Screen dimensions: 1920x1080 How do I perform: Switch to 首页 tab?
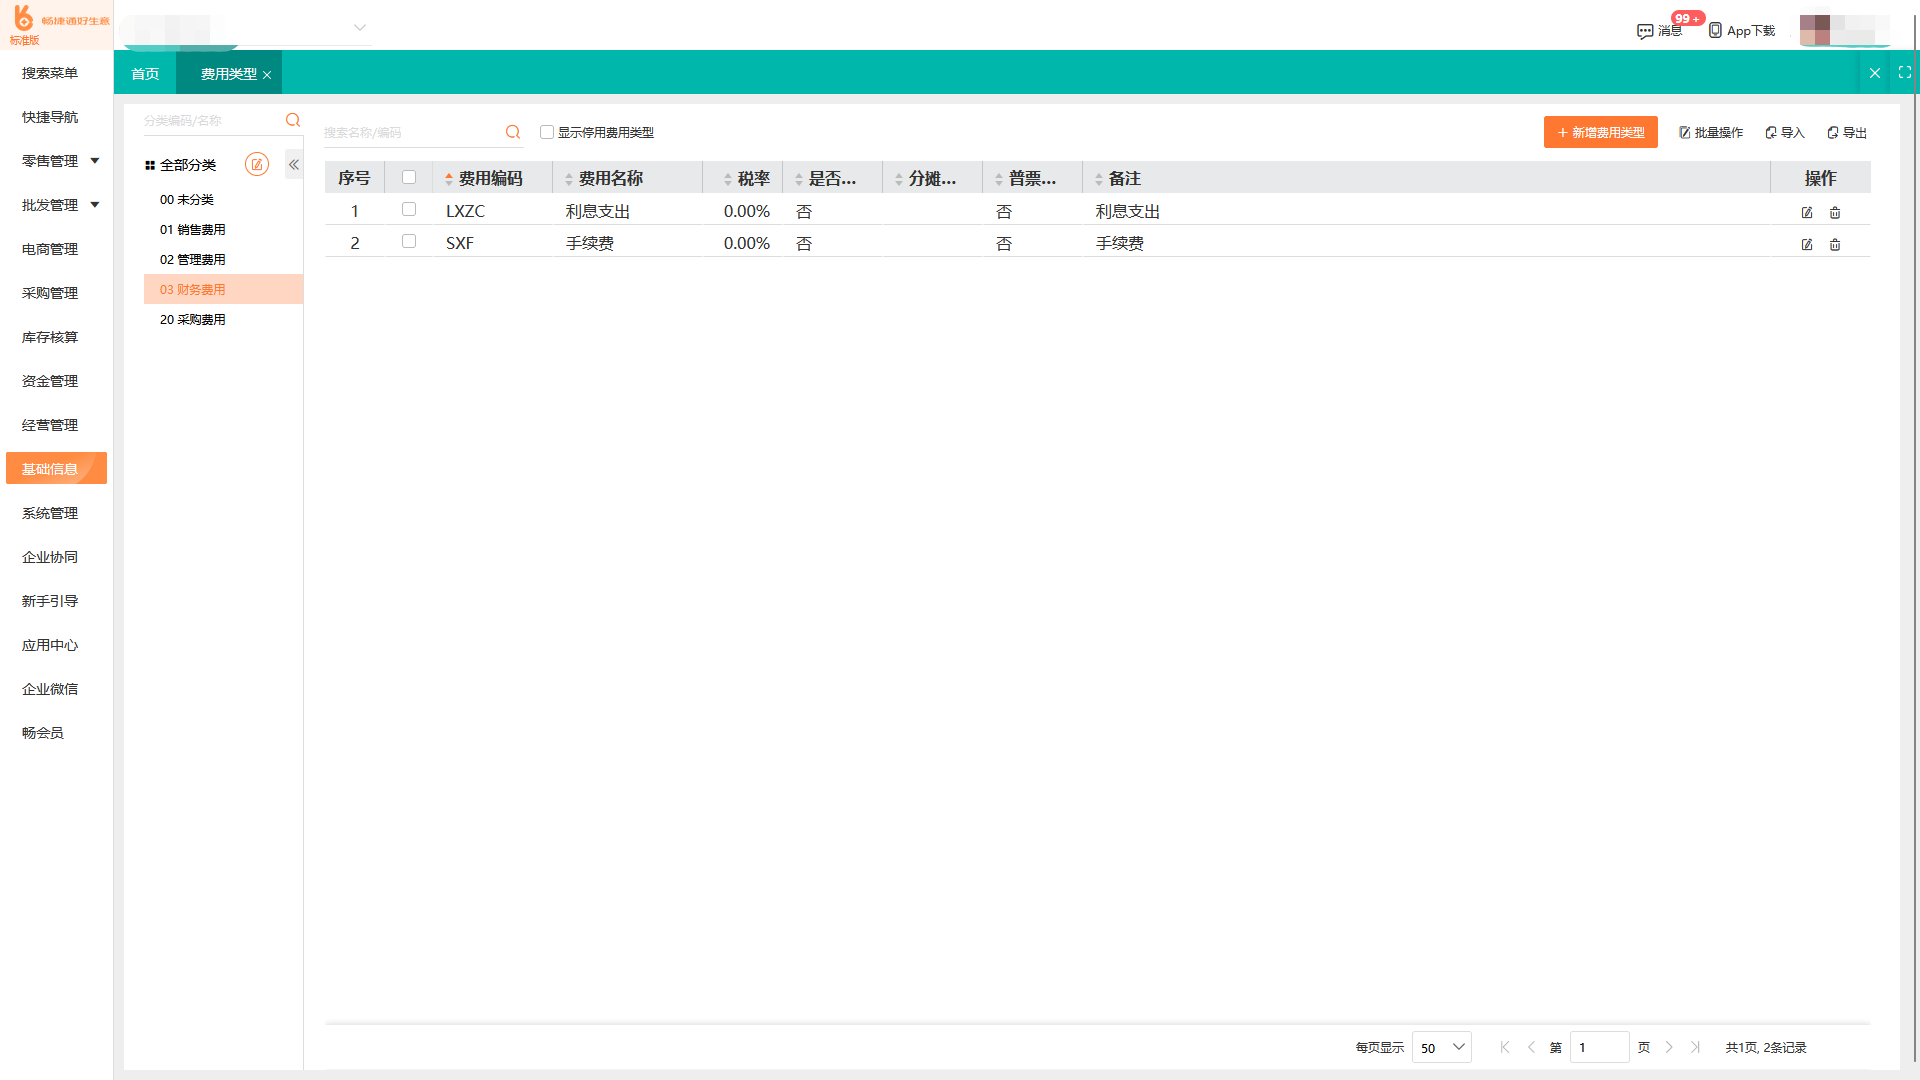point(145,73)
